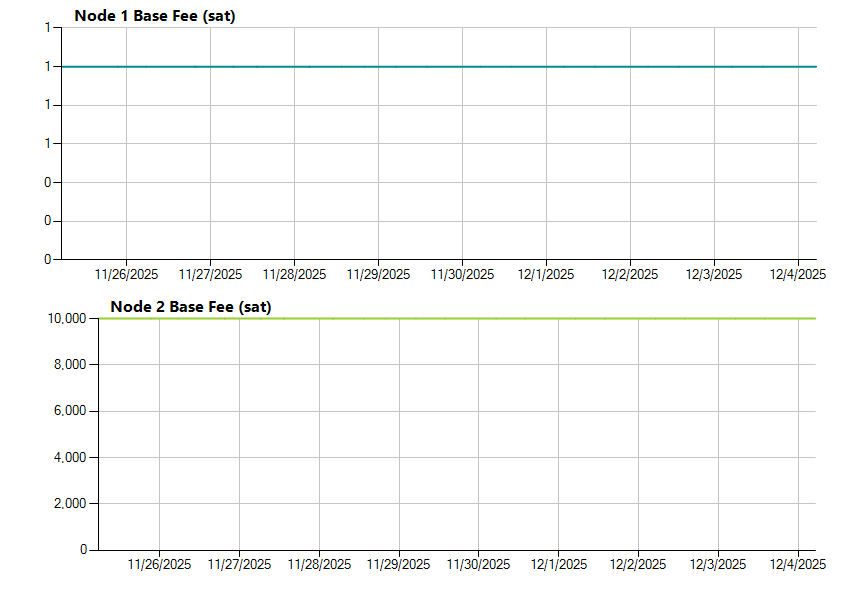Click the 12/4/2025 label on the top chart
This screenshot has height=600, width=860.
click(800, 274)
